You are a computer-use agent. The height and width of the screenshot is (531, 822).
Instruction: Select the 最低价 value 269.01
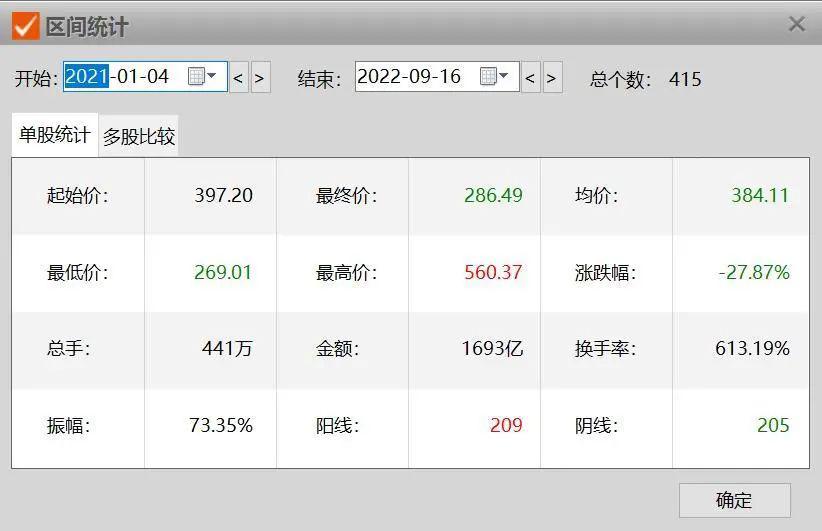point(223,272)
